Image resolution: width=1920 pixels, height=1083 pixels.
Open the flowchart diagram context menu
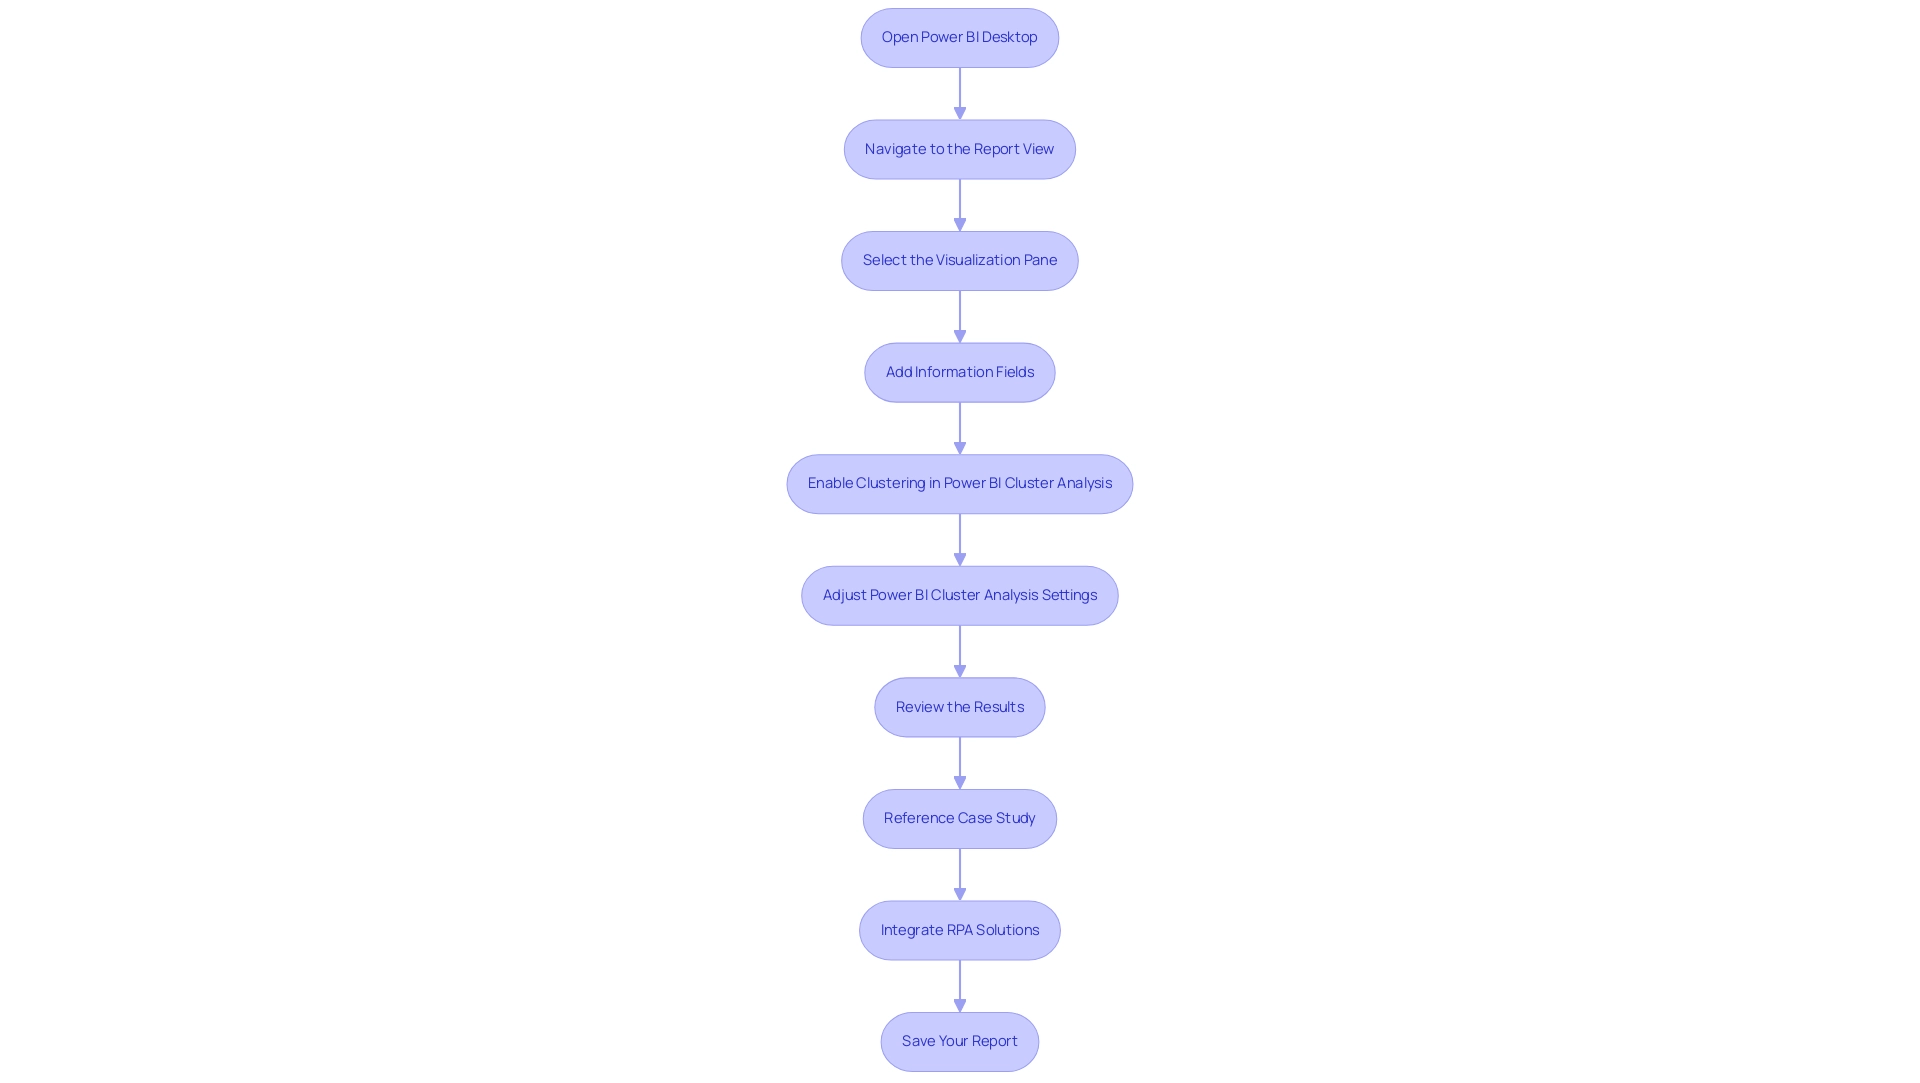click(x=960, y=541)
